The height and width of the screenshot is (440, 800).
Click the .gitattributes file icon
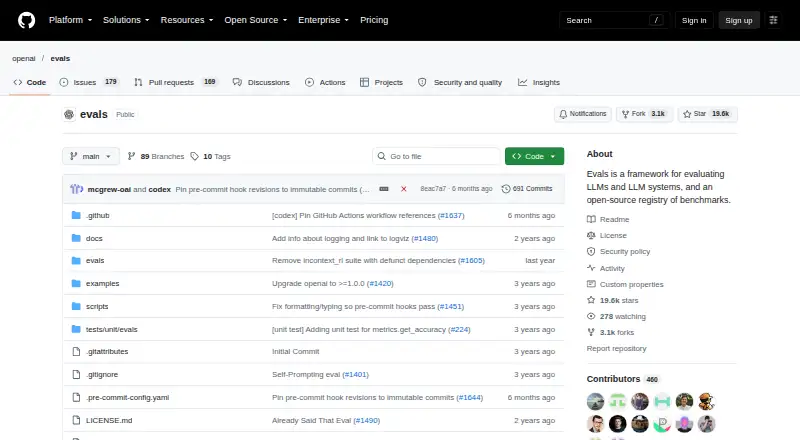click(76, 351)
